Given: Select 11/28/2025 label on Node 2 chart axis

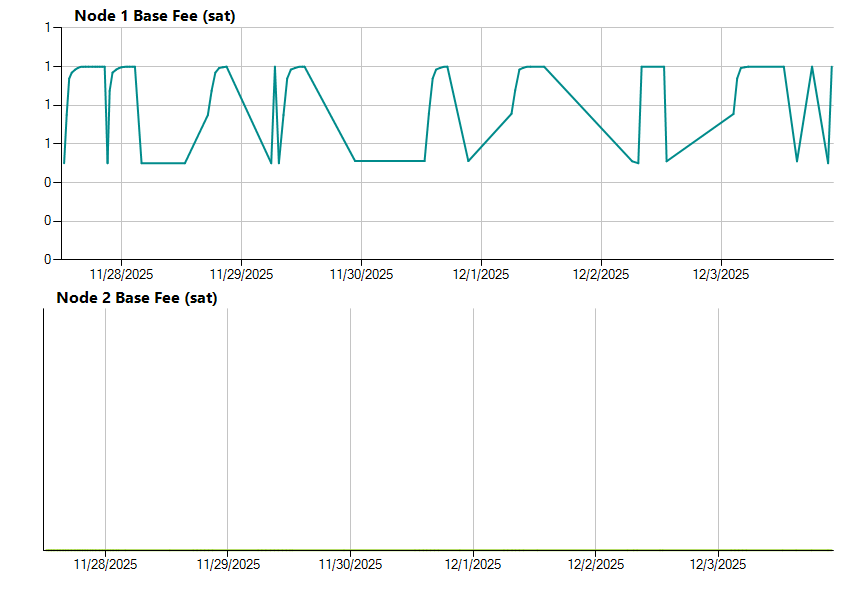Looking at the screenshot, I should pyautogui.click(x=105, y=564).
